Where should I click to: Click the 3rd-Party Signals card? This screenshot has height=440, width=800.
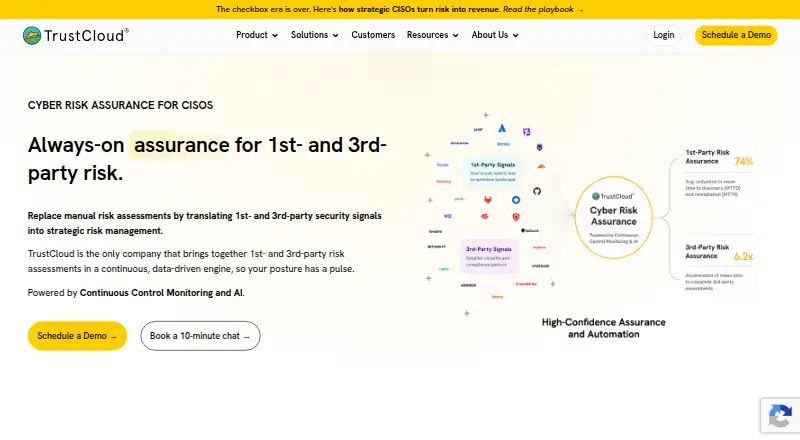coord(488,256)
